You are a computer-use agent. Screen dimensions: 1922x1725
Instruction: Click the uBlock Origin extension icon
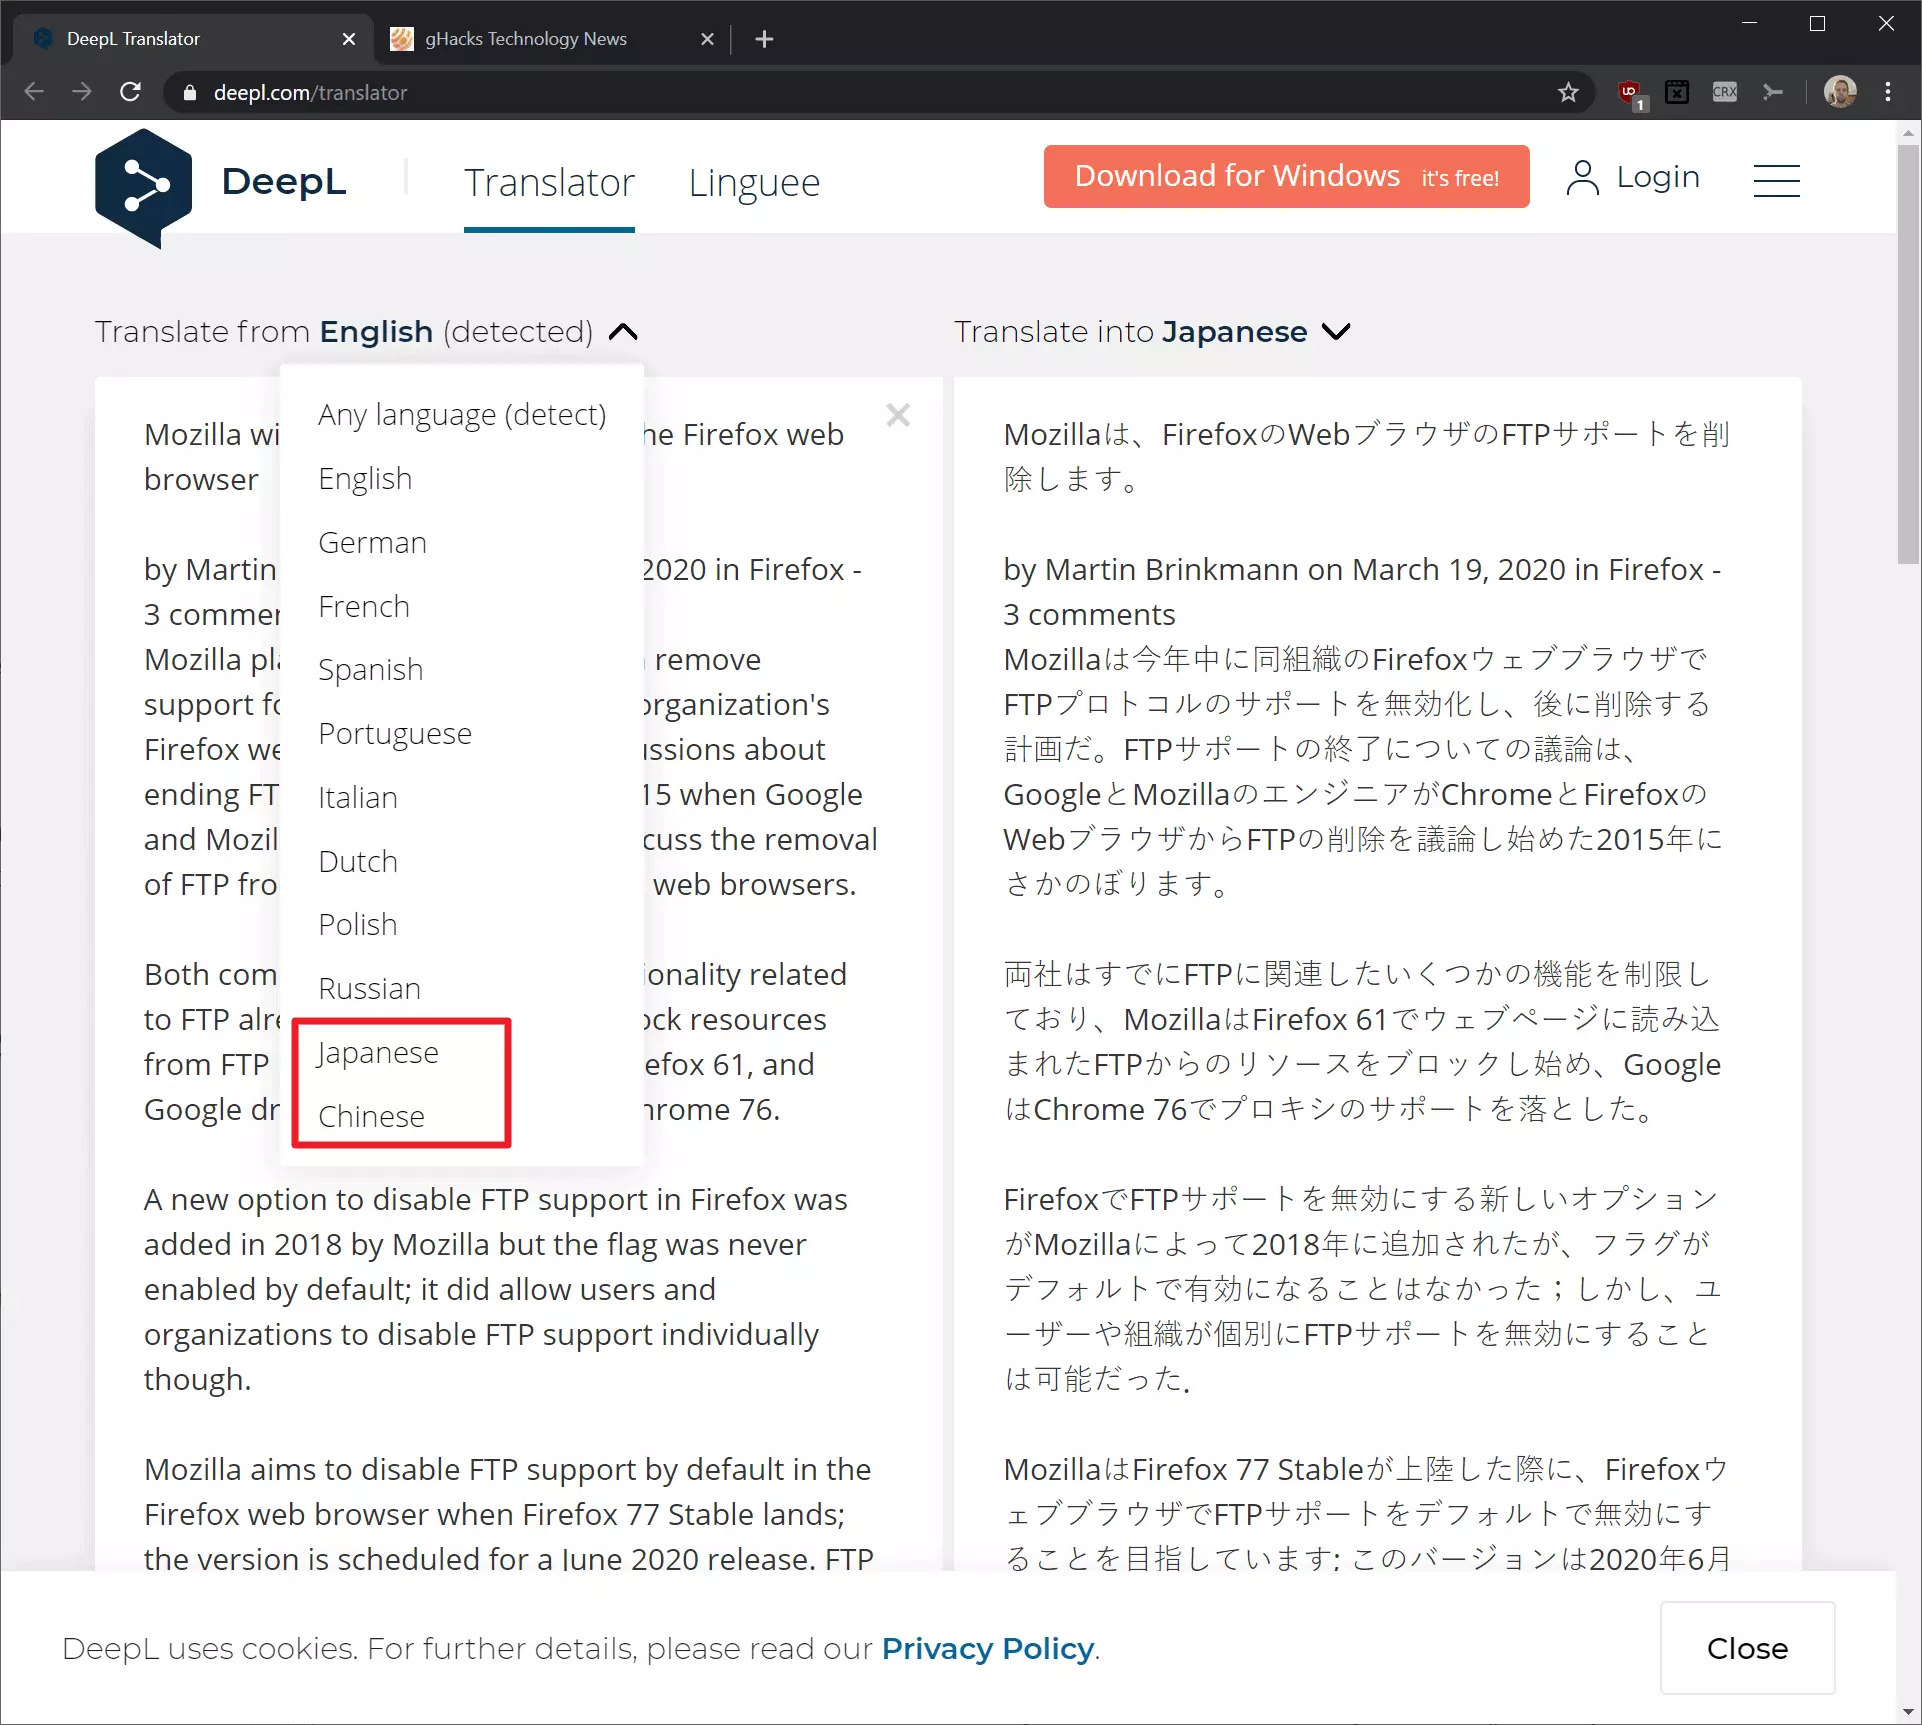[x=1631, y=92]
